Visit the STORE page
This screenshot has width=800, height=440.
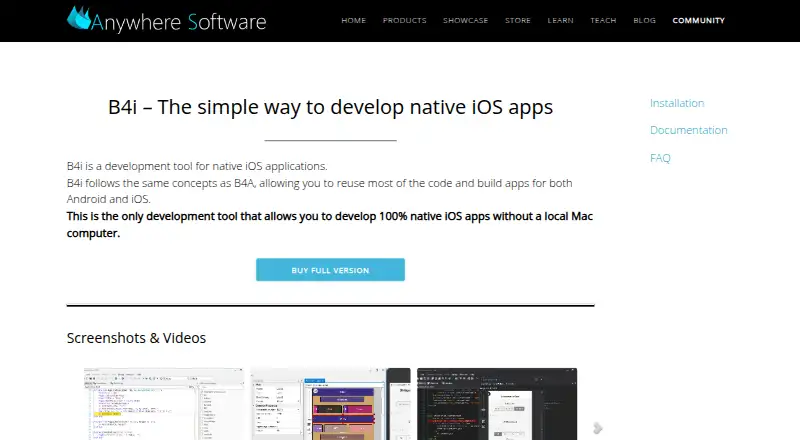click(518, 20)
